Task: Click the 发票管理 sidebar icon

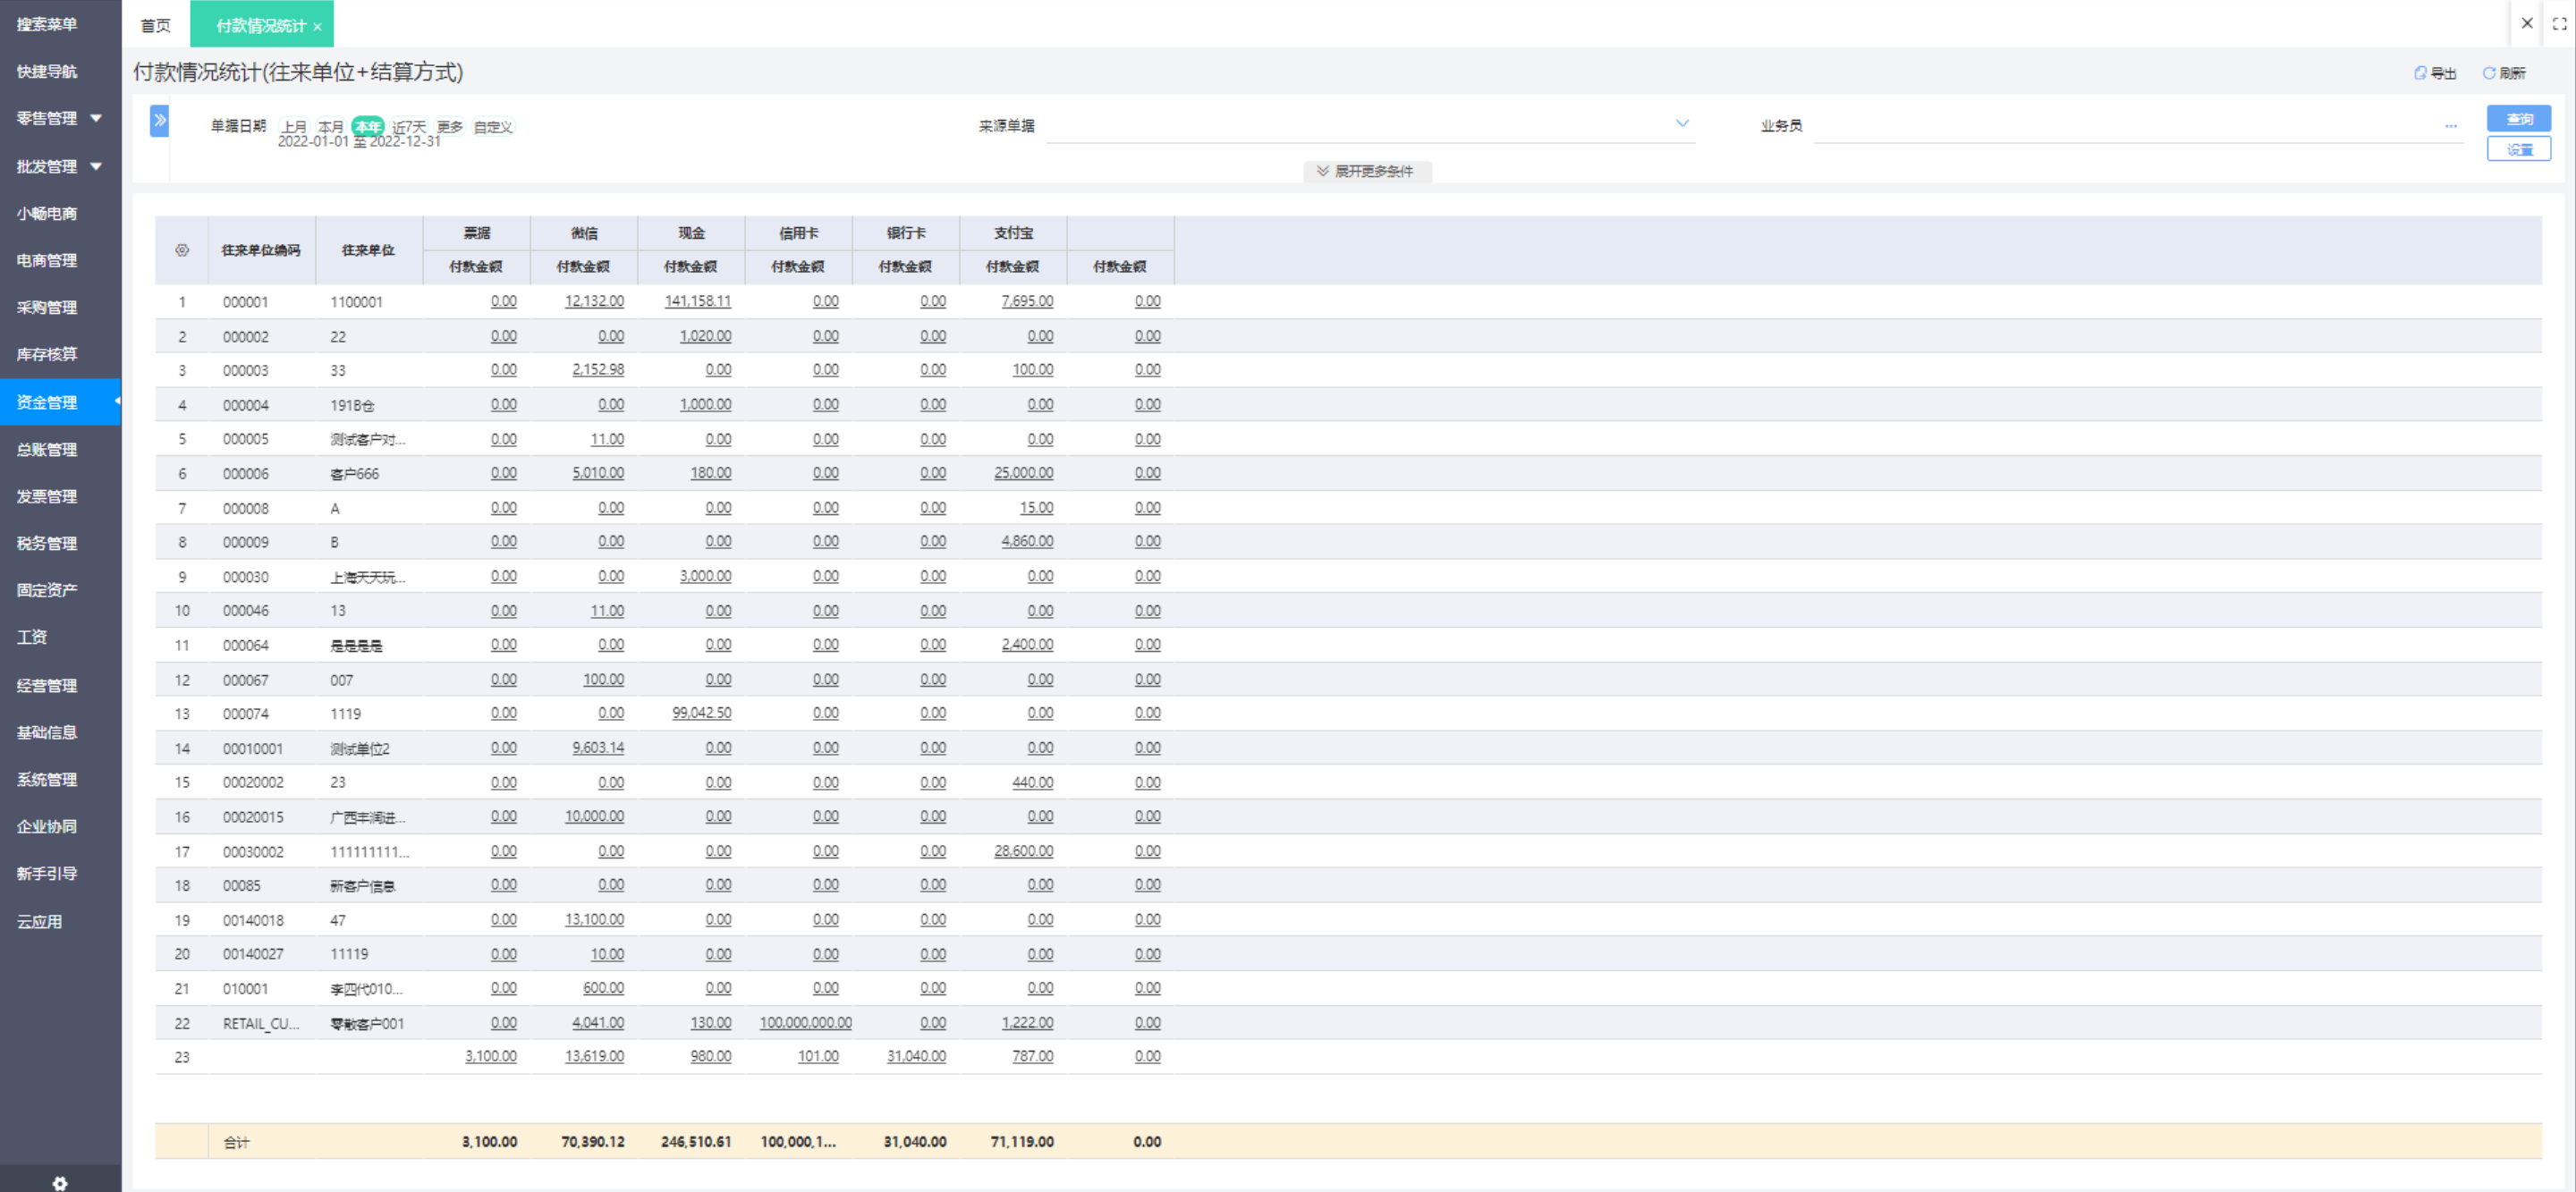Action: coord(45,495)
